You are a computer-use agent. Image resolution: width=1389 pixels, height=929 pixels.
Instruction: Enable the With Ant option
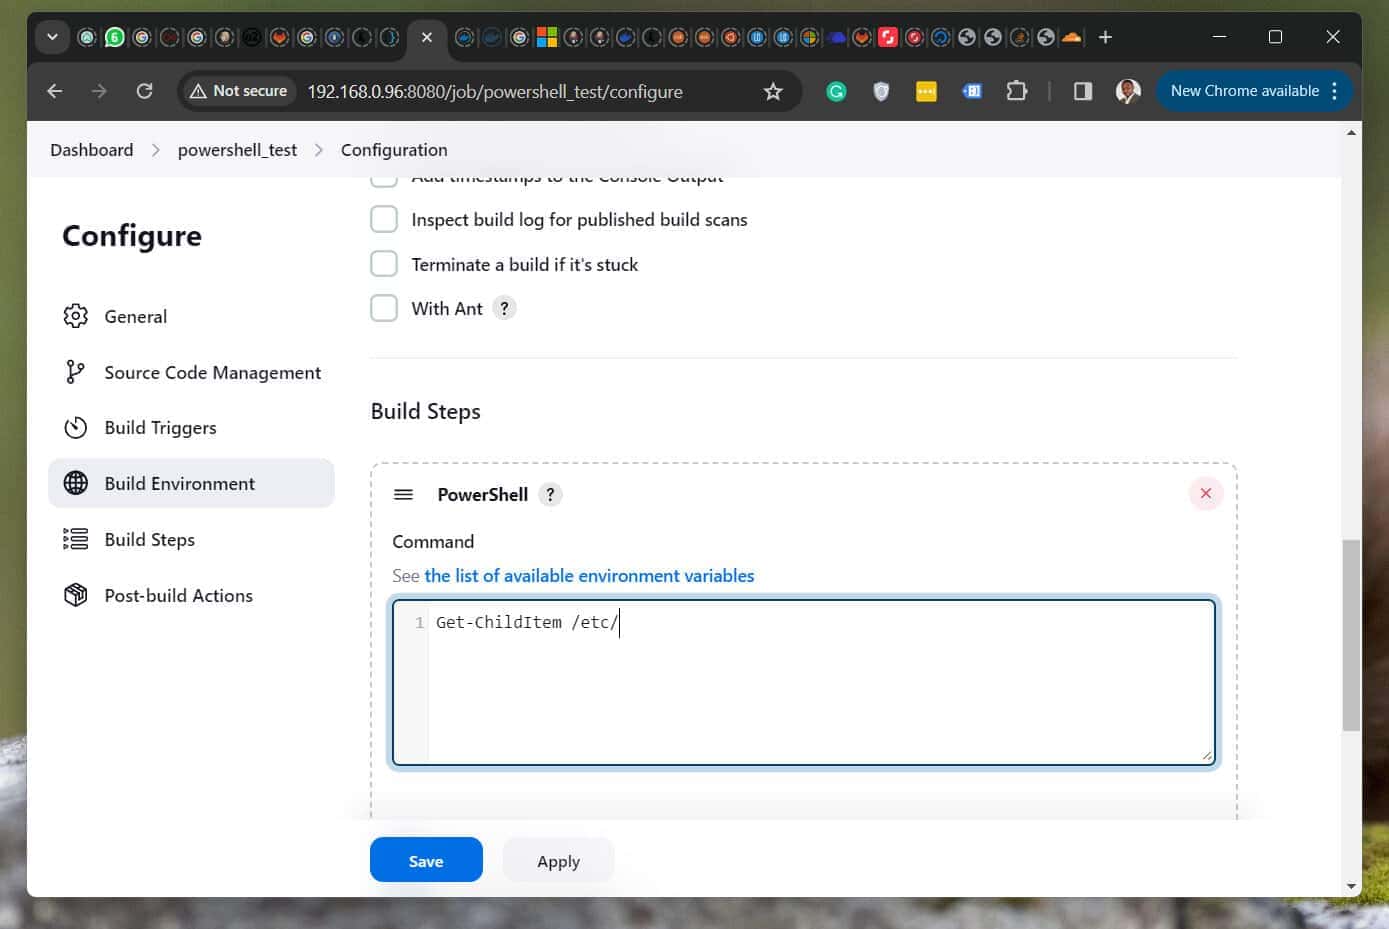coord(384,307)
